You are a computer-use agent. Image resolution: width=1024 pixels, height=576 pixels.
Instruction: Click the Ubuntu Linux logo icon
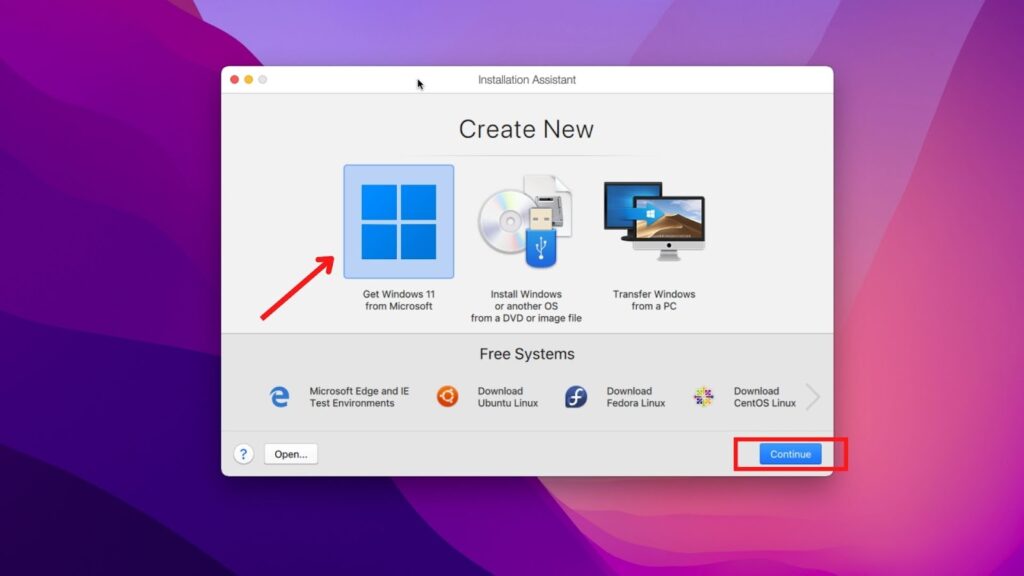point(447,396)
